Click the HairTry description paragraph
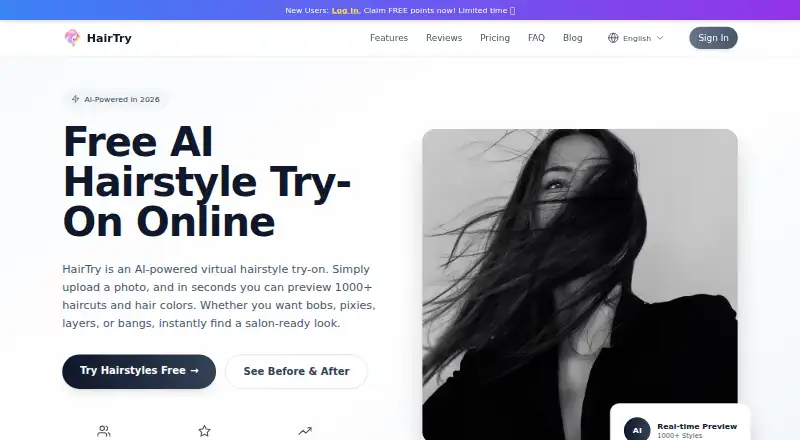This screenshot has width=800, height=440. pyautogui.click(x=219, y=296)
